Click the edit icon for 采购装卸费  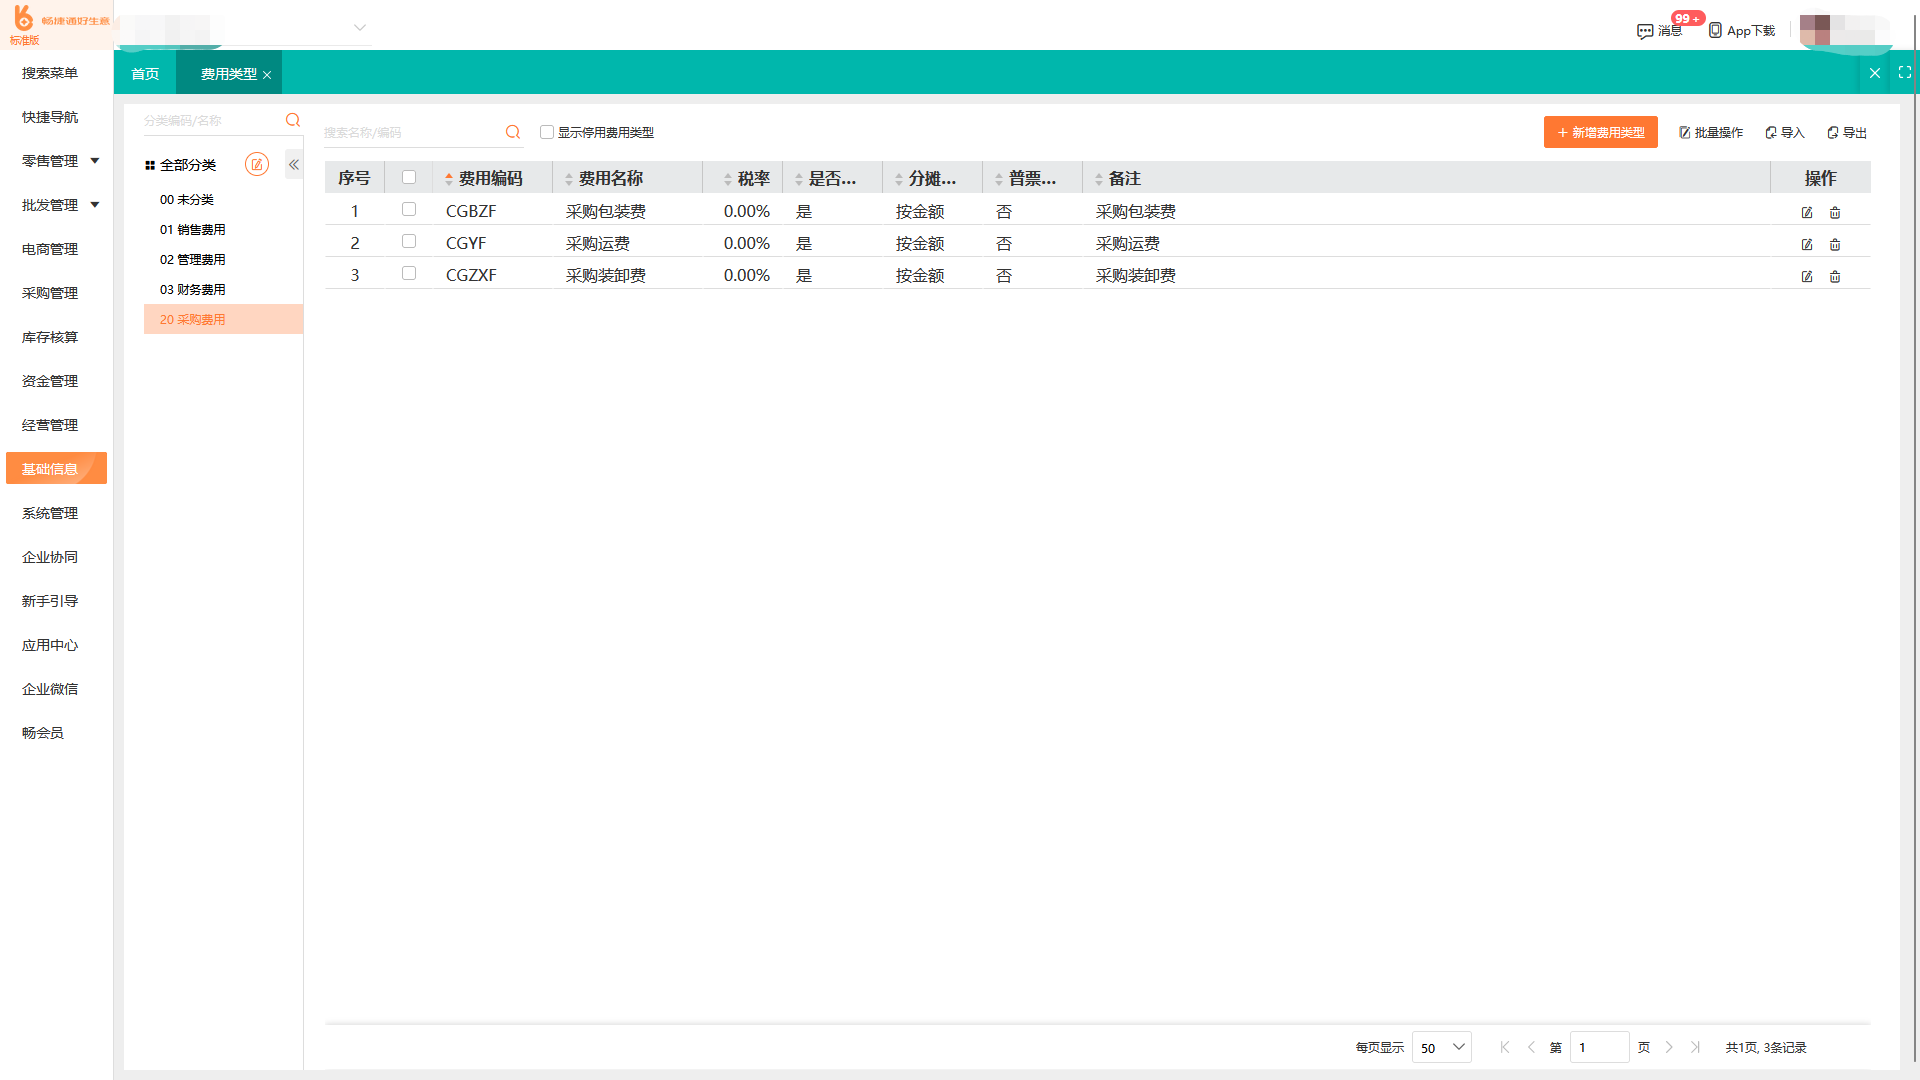point(1807,274)
